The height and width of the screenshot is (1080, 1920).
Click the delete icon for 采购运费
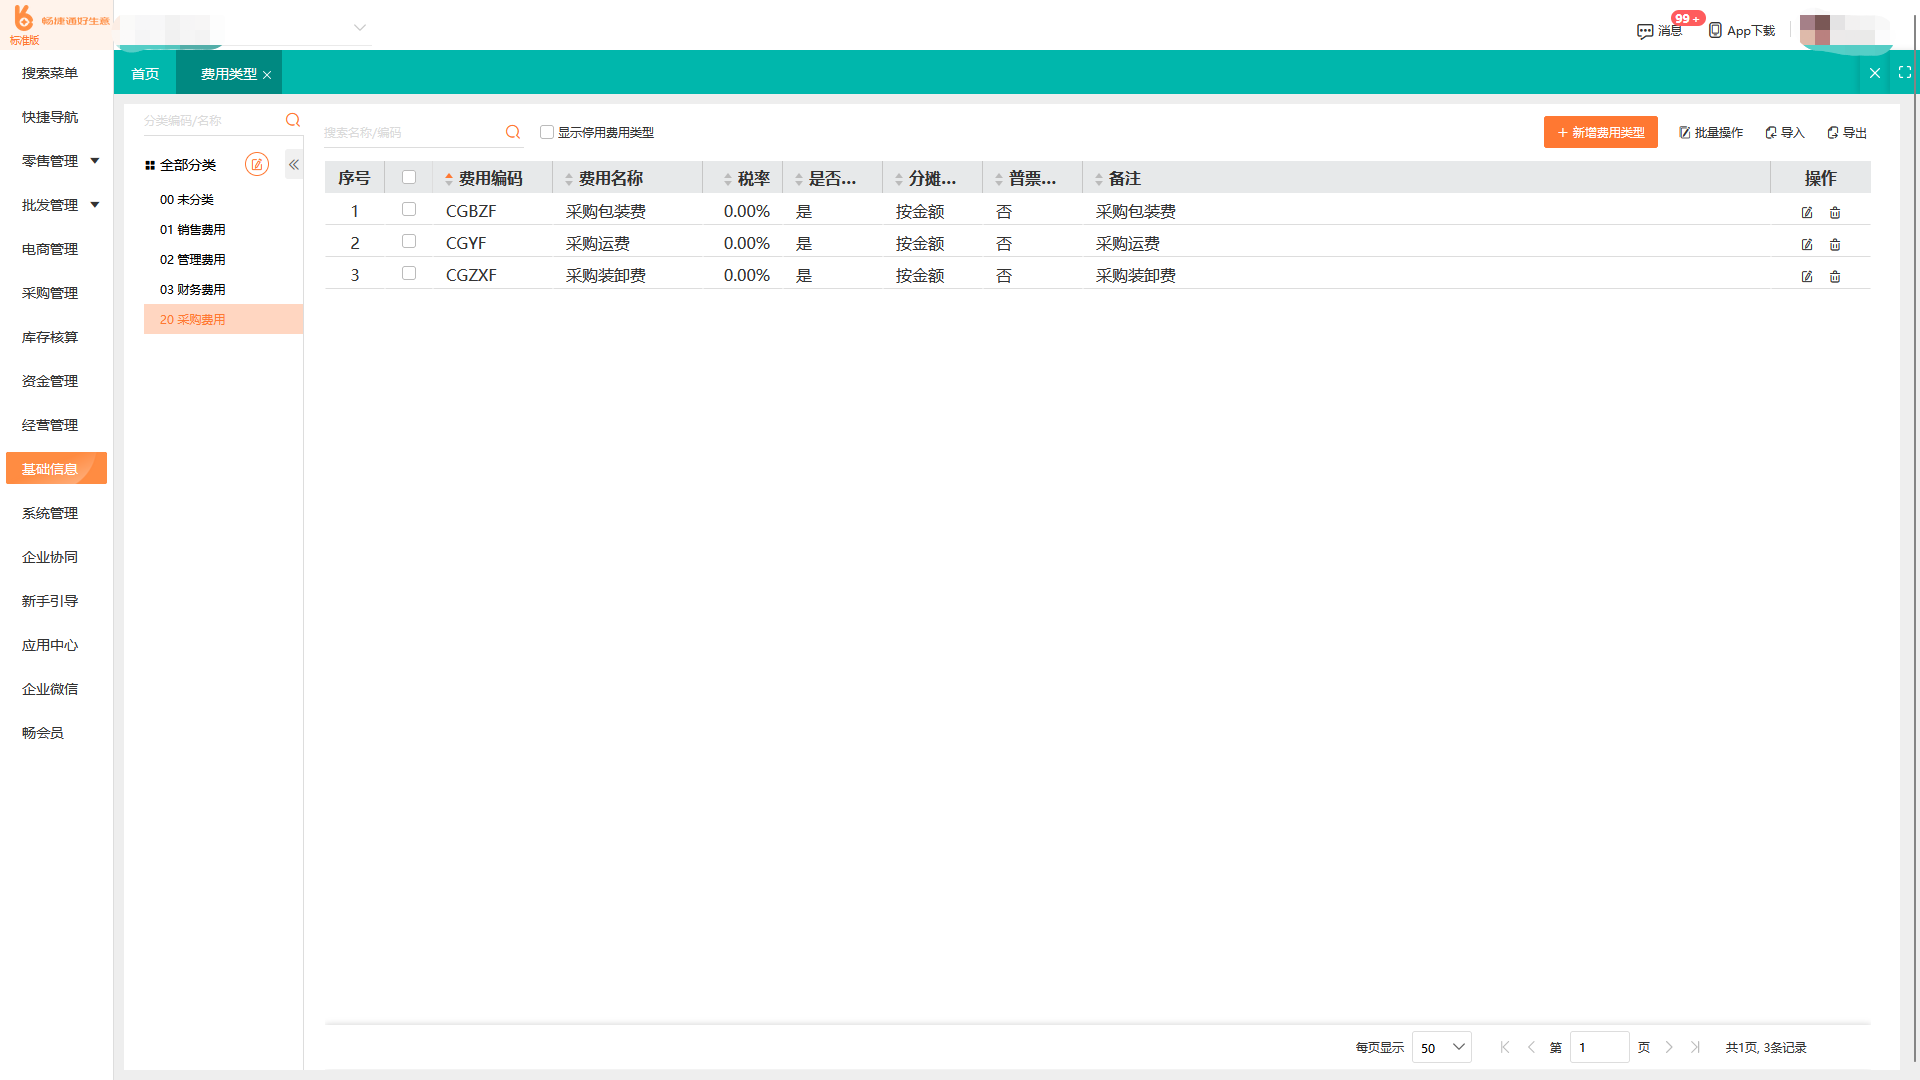[x=1836, y=243]
